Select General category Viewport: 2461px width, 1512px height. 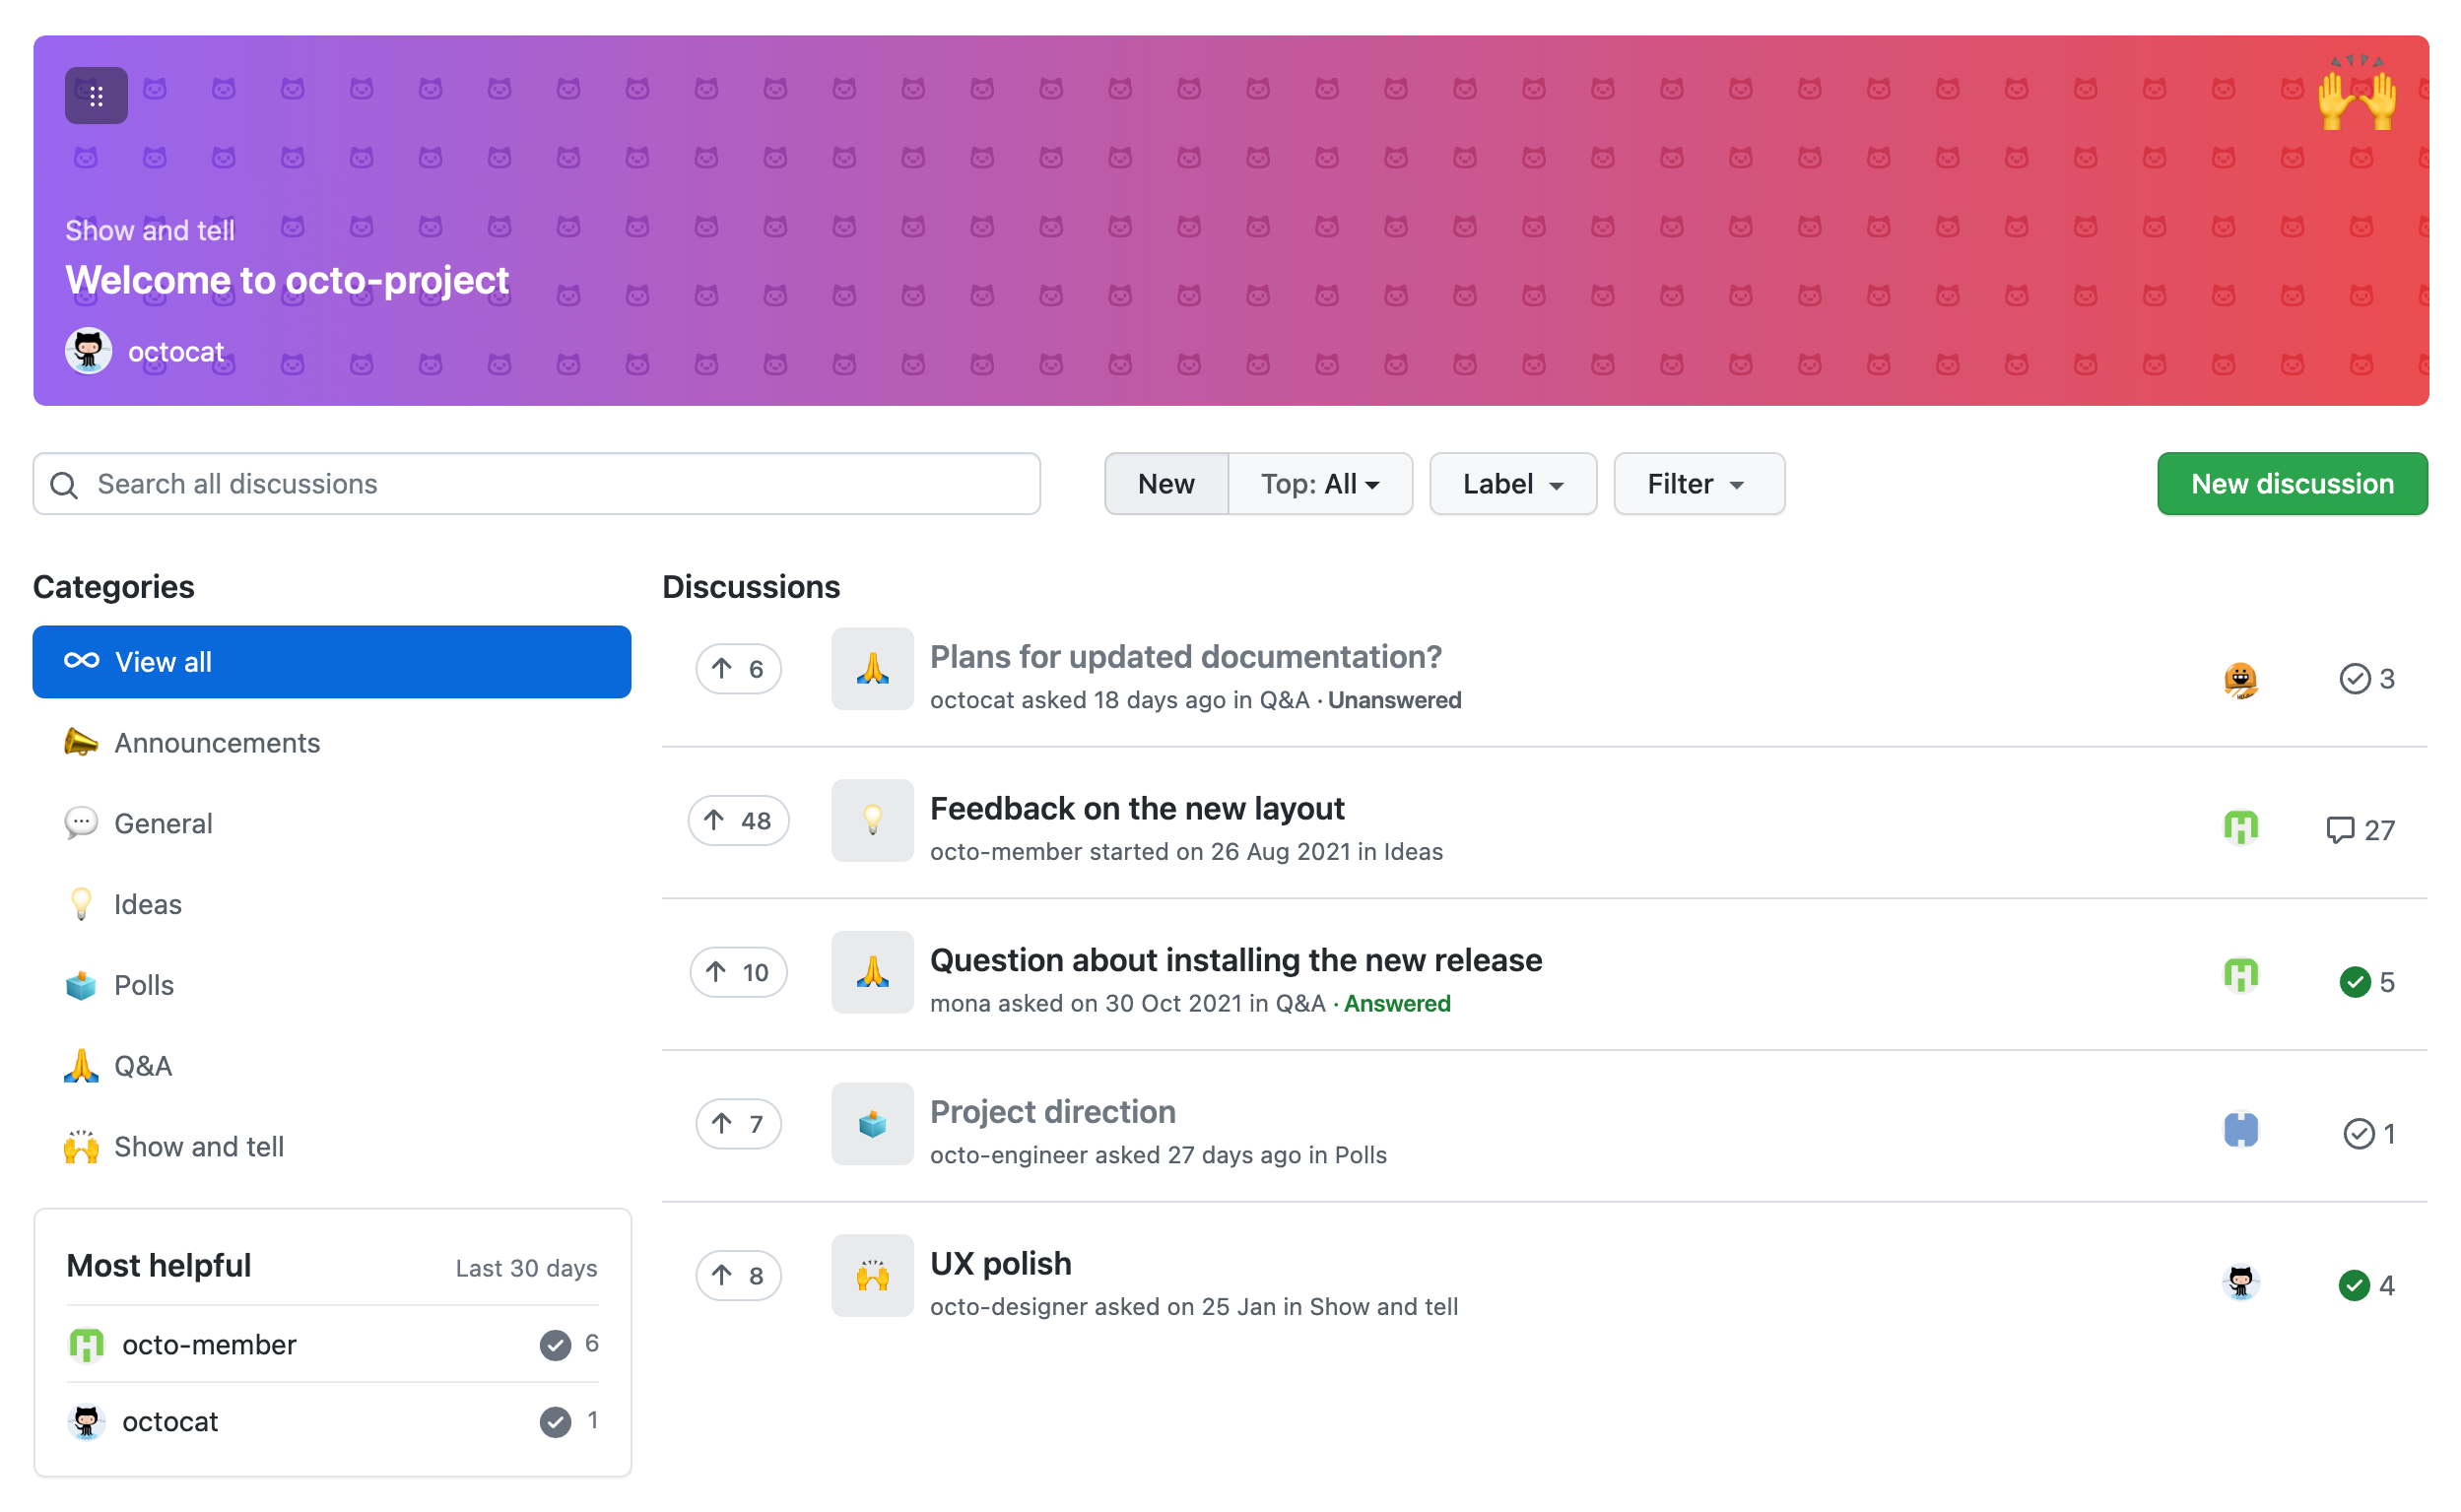click(x=164, y=824)
